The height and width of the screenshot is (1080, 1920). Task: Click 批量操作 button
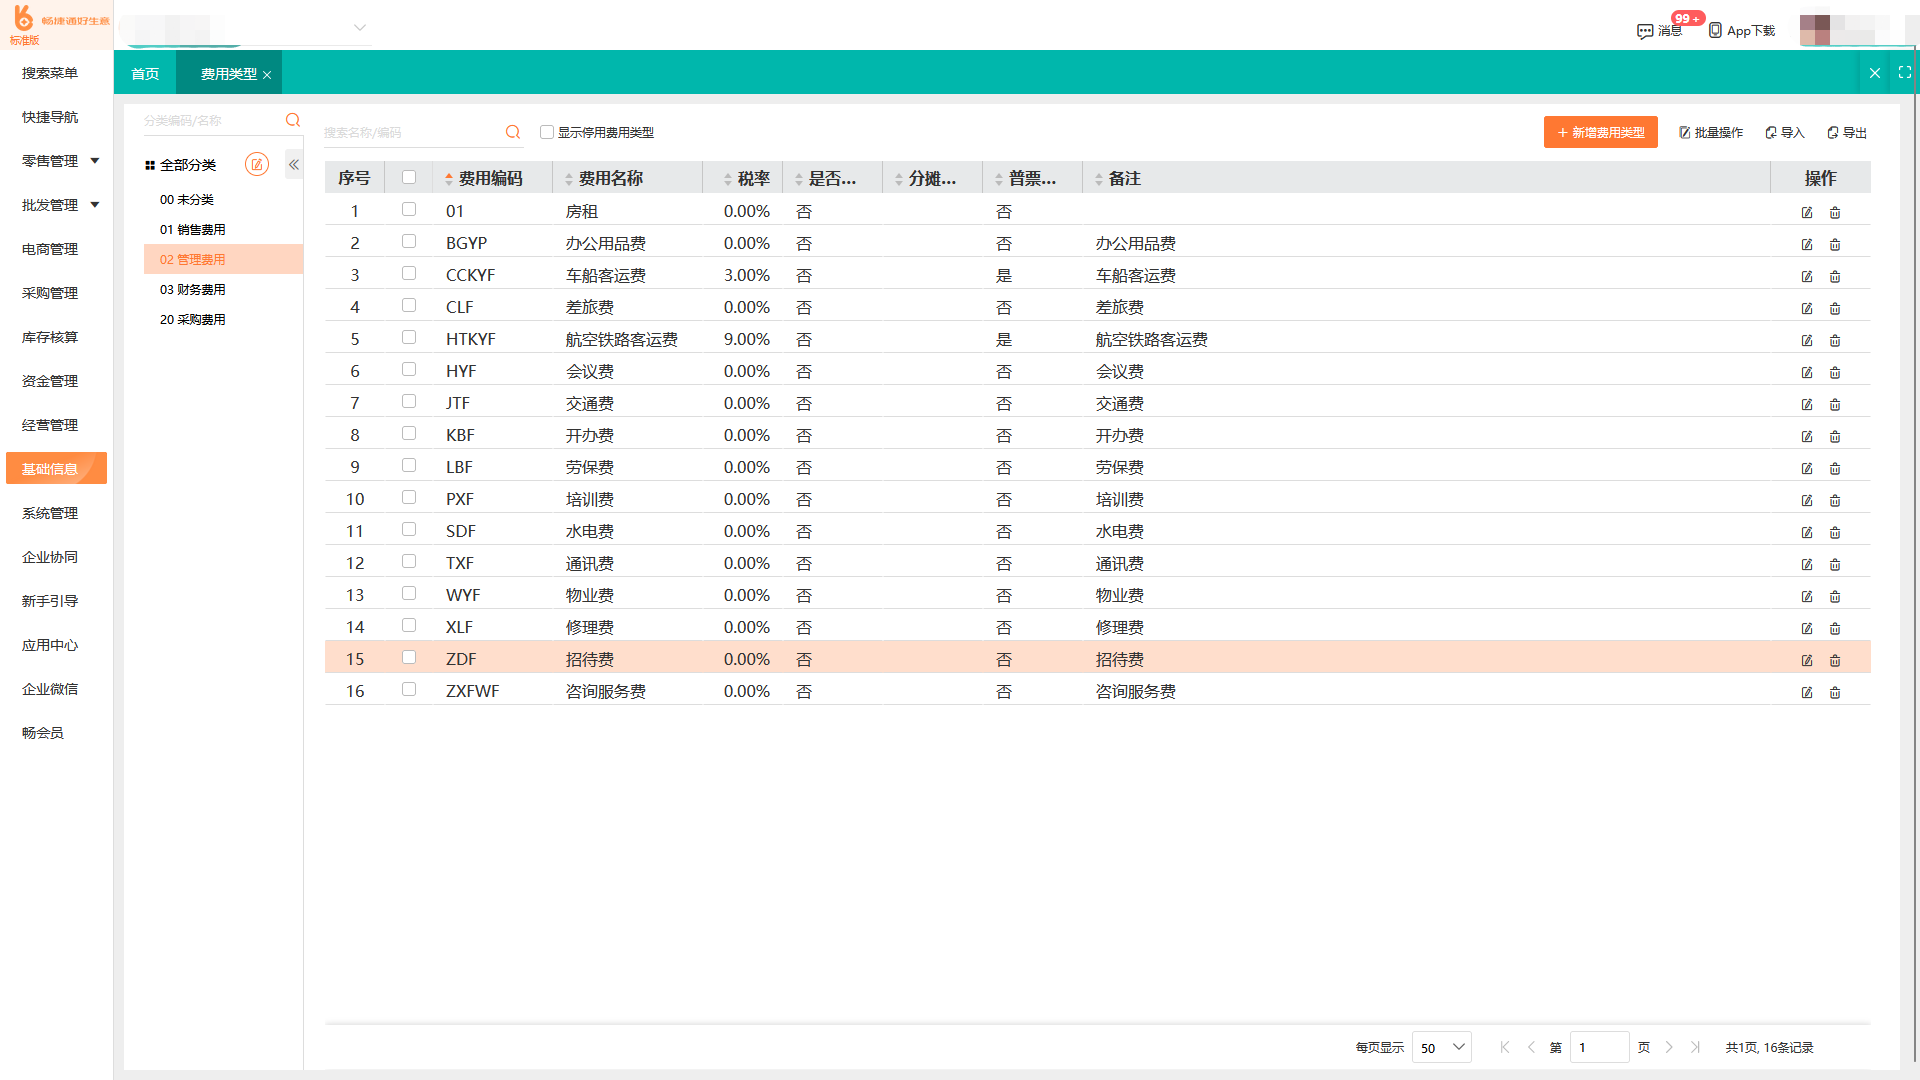pos(1712,131)
